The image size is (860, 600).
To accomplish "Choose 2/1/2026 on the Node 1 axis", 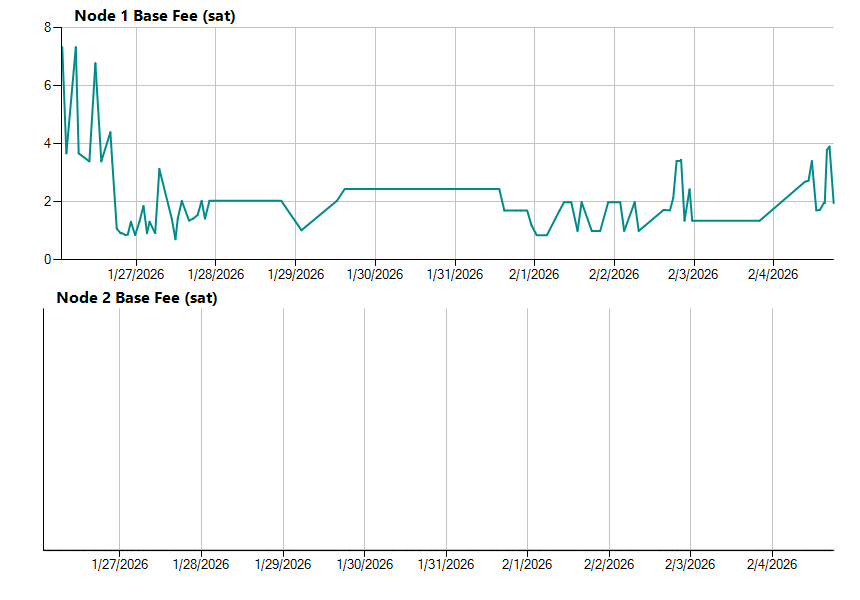I will (534, 274).
